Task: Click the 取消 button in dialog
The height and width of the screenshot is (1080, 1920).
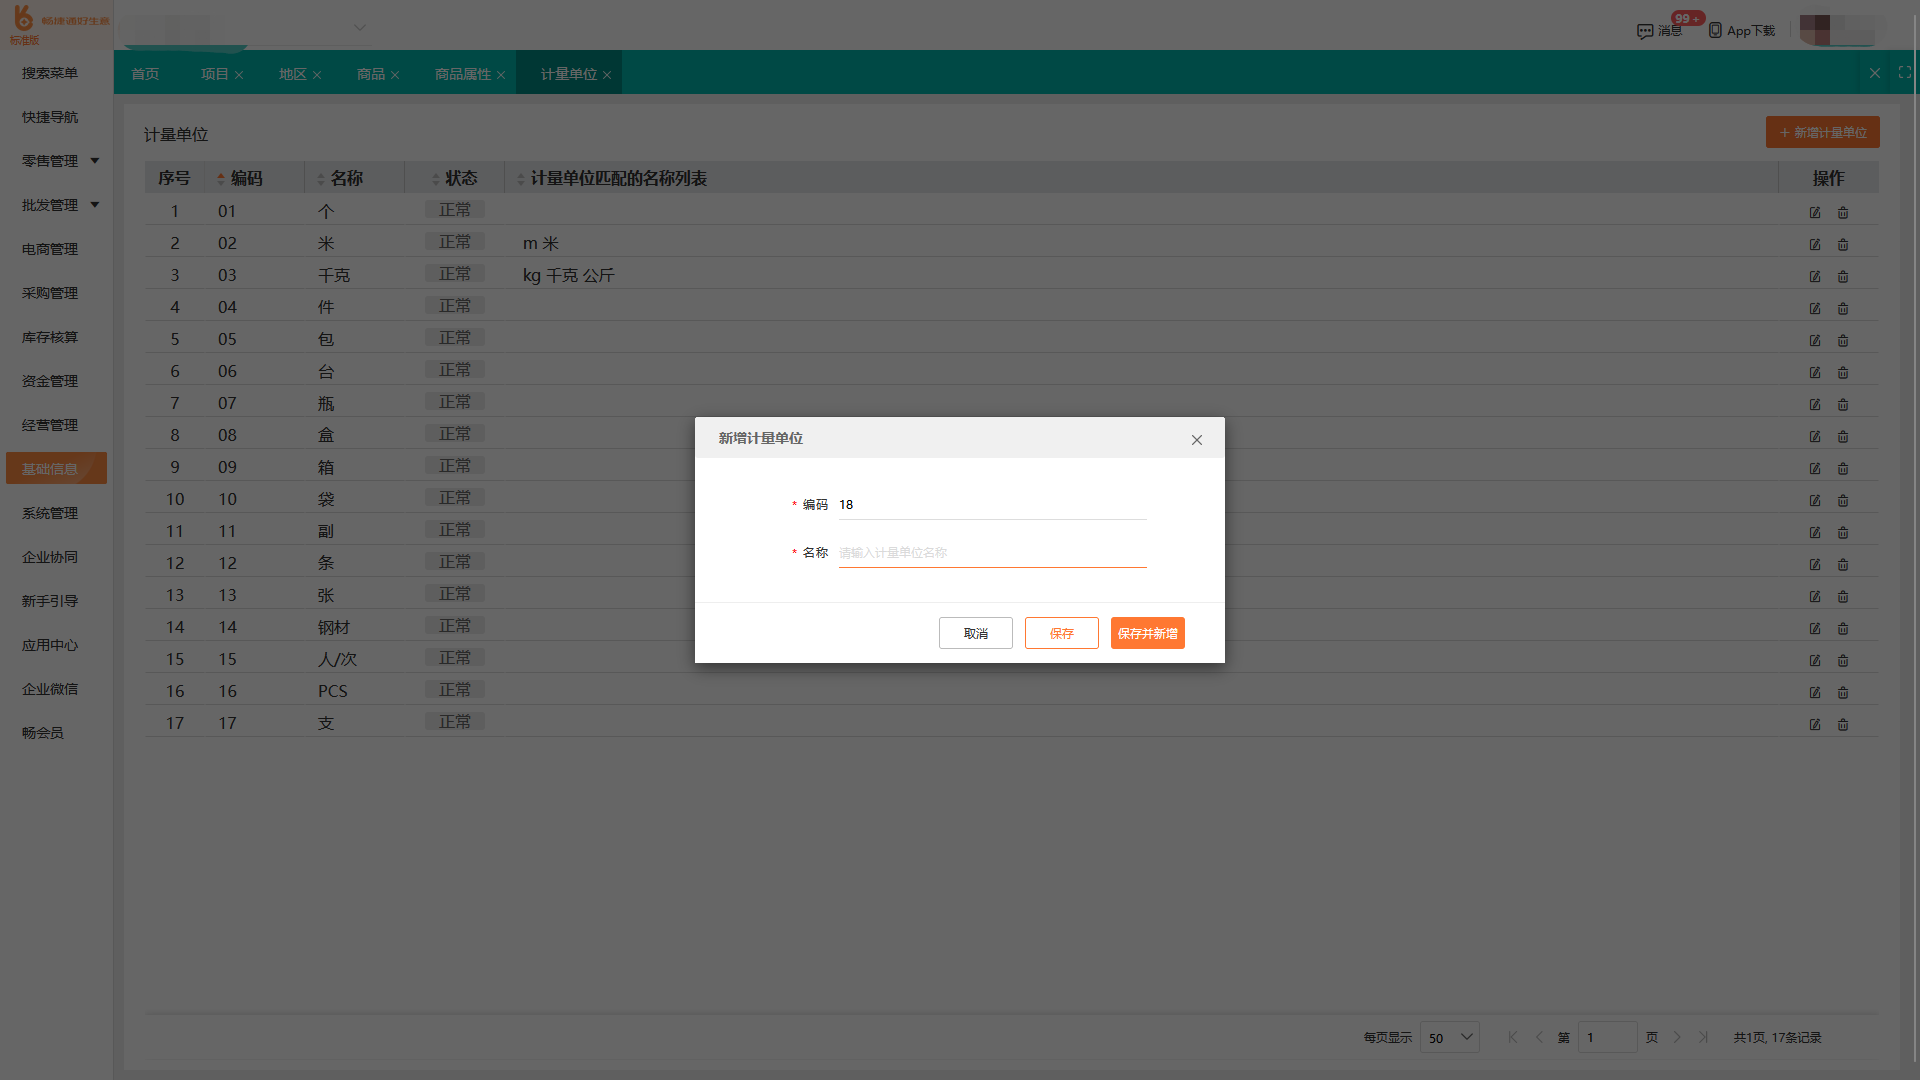Action: pos(976,633)
